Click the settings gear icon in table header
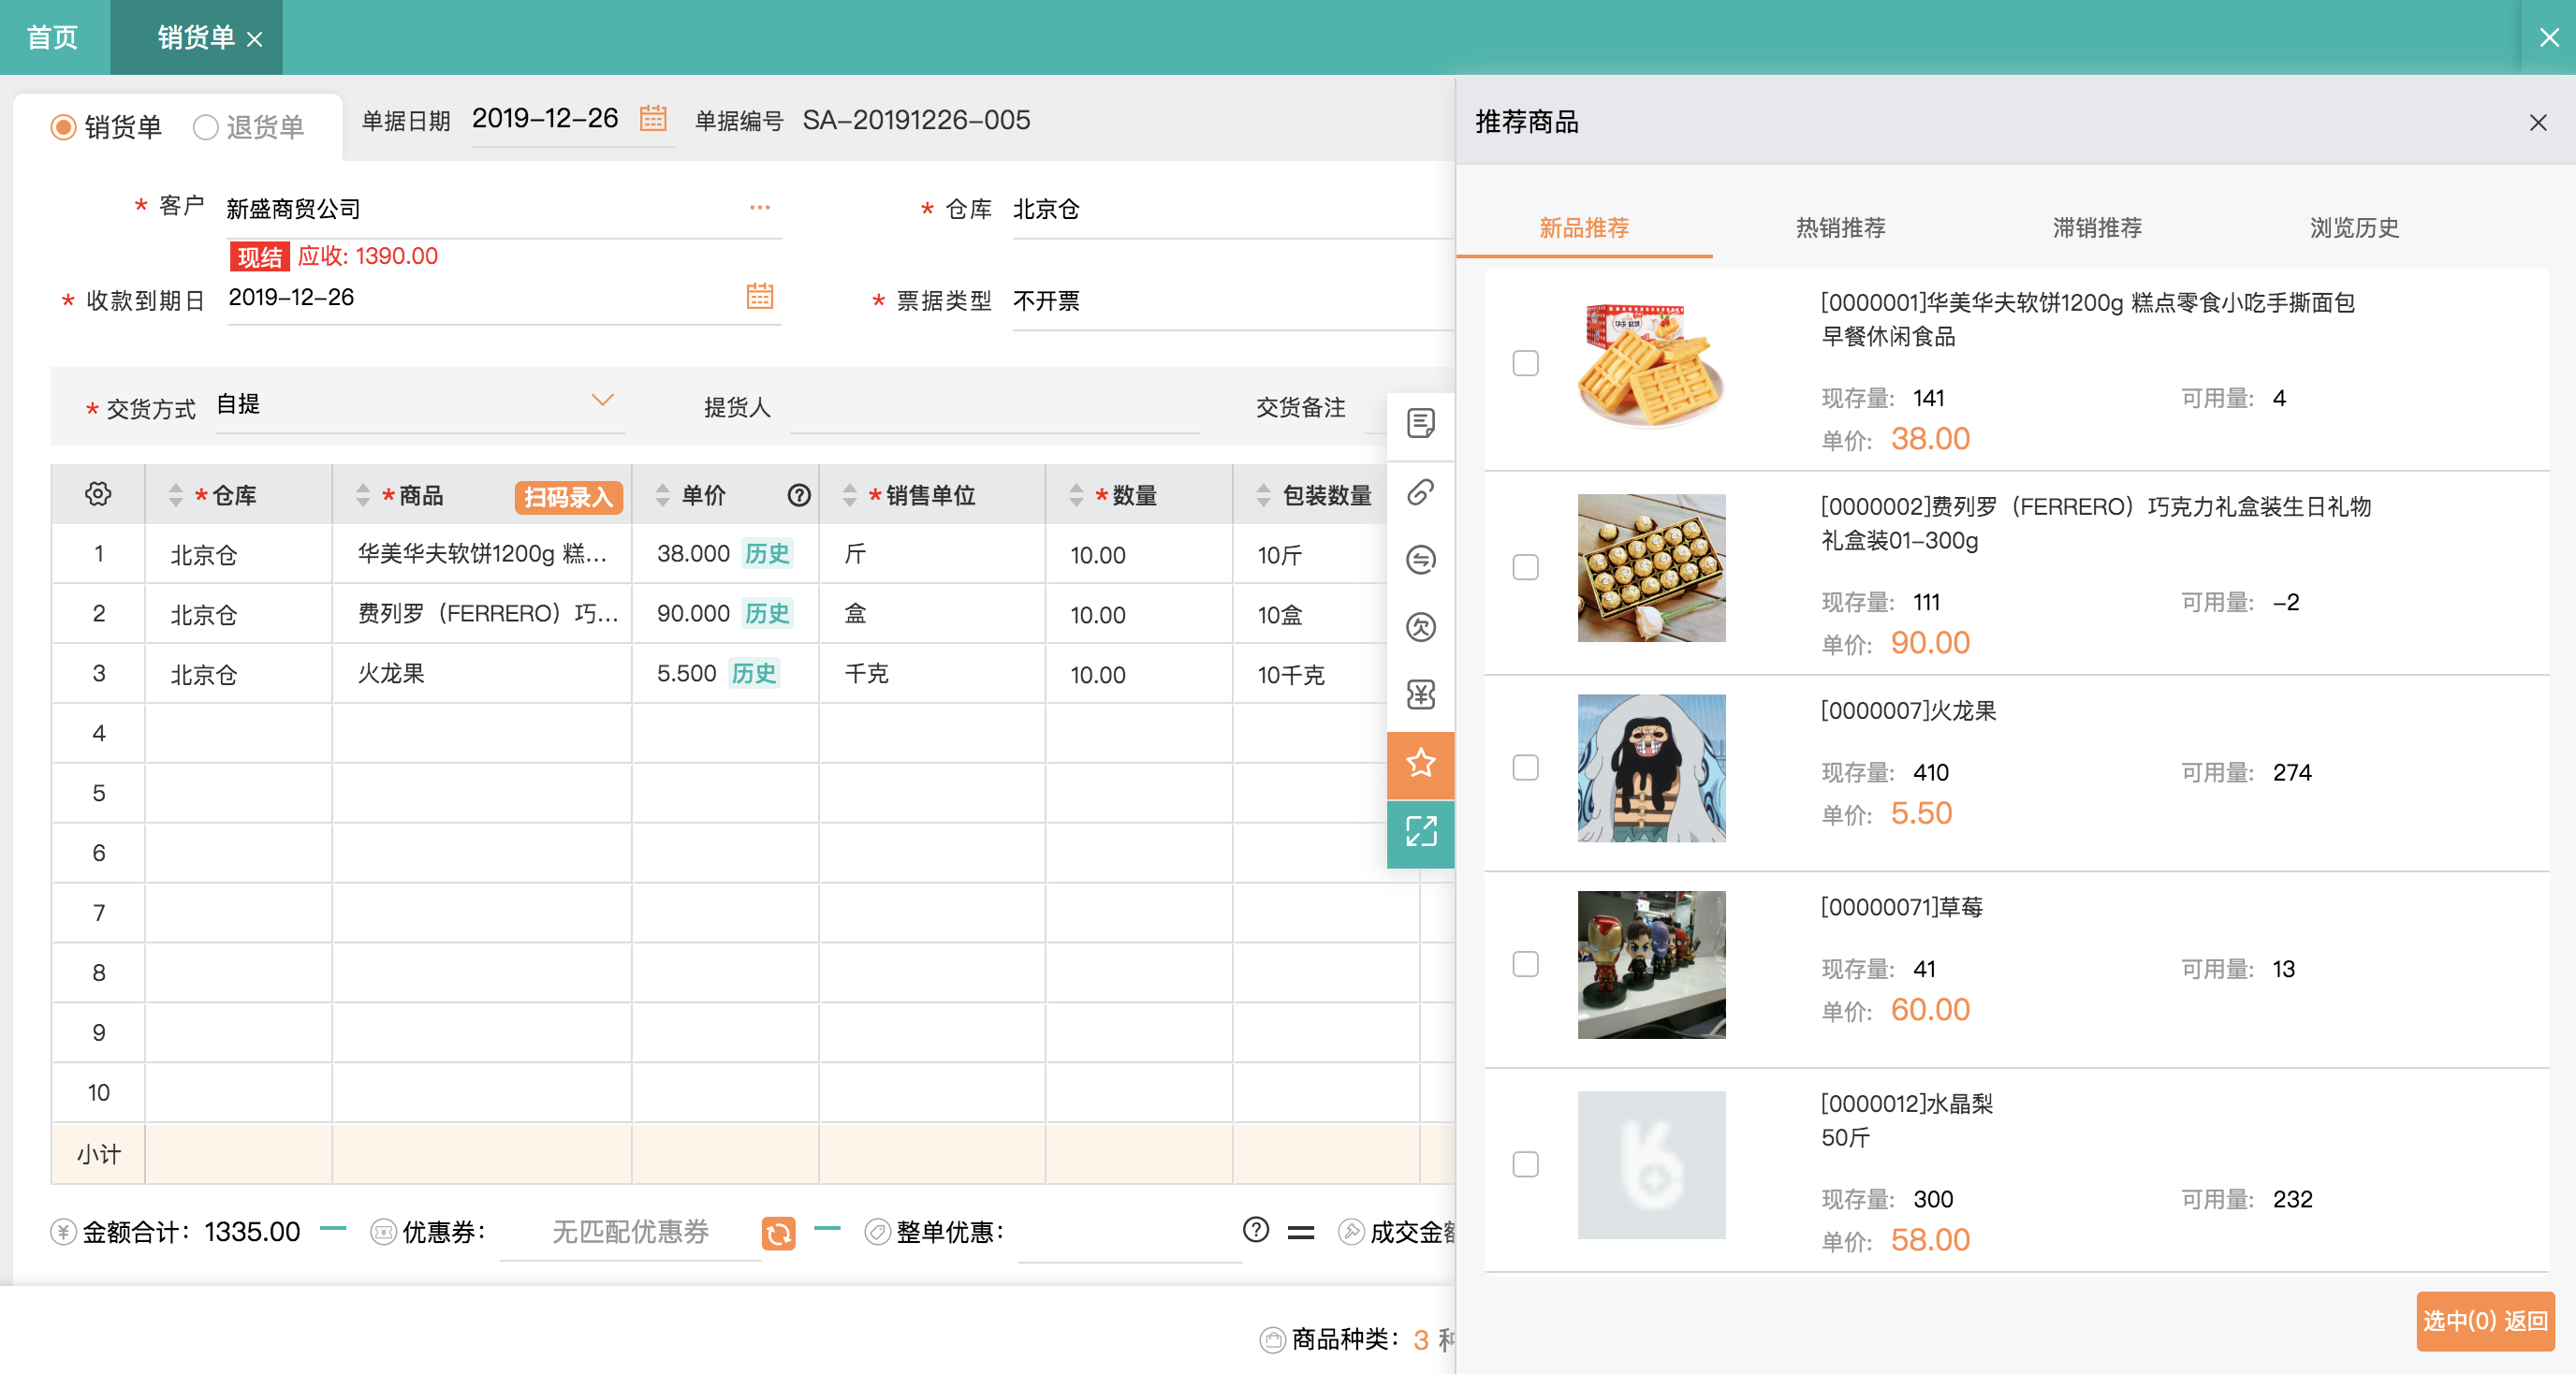Screen dimensions: 2576x1374 pyautogui.click(x=97, y=494)
